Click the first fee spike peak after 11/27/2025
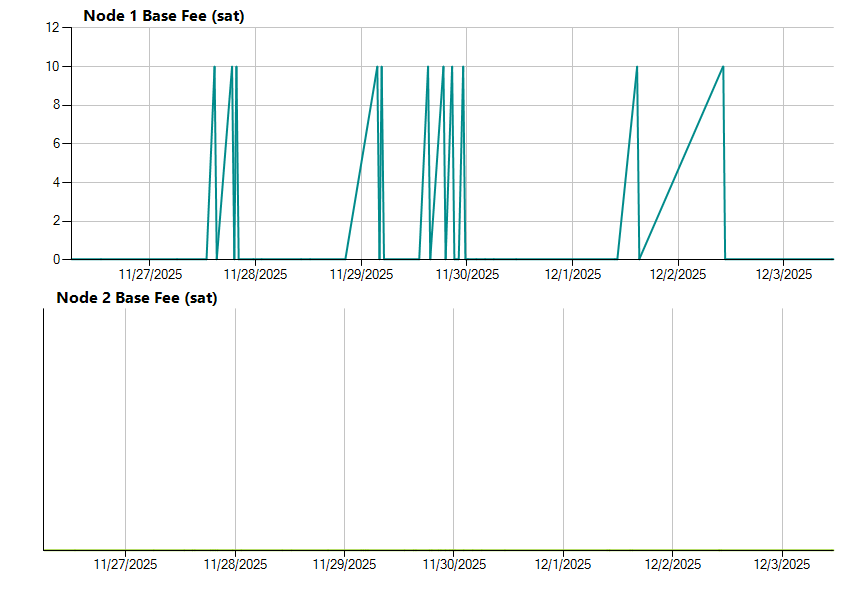 (215, 67)
